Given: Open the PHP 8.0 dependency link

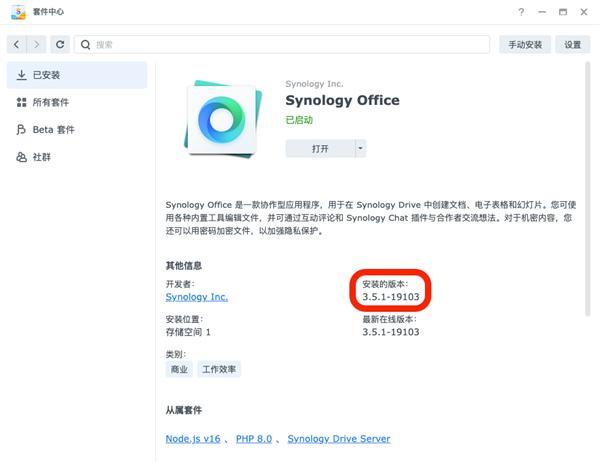Looking at the screenshot, I should 256,438.
